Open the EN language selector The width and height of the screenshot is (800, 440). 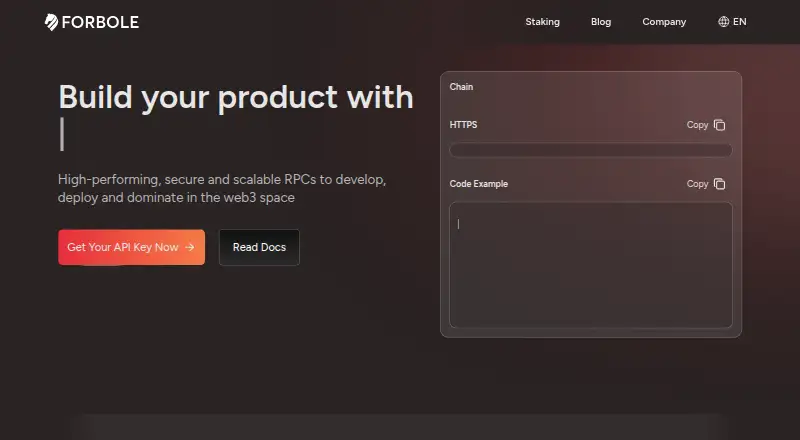[x=732, y=21]
